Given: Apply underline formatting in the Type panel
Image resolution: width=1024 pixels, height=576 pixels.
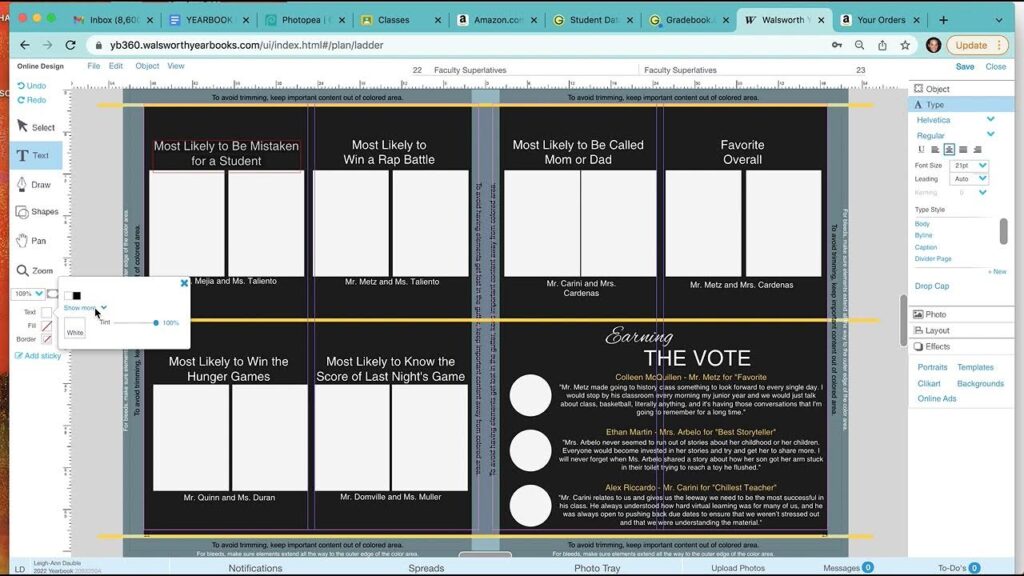Looking at the screenshot, I should [x=921, y=149].
